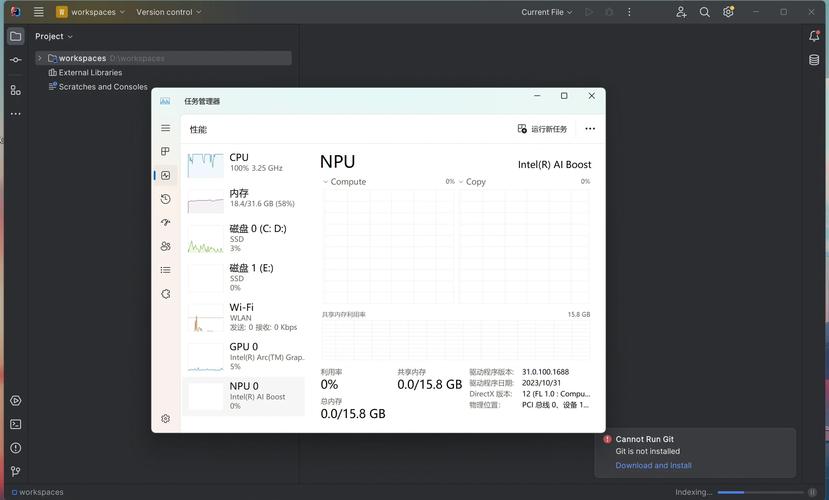The width and height of the screenshot is (829, 500).
Task: Click the Commit tool window icon
Action: 15,60
